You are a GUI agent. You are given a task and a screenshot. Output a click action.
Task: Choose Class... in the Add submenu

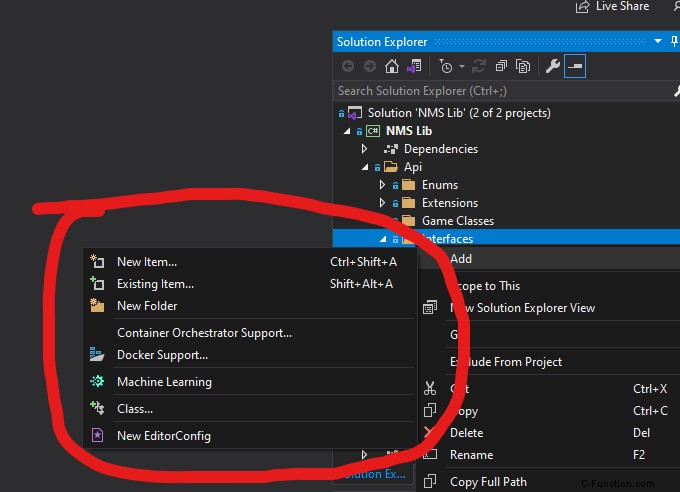[x=135, y=409]
